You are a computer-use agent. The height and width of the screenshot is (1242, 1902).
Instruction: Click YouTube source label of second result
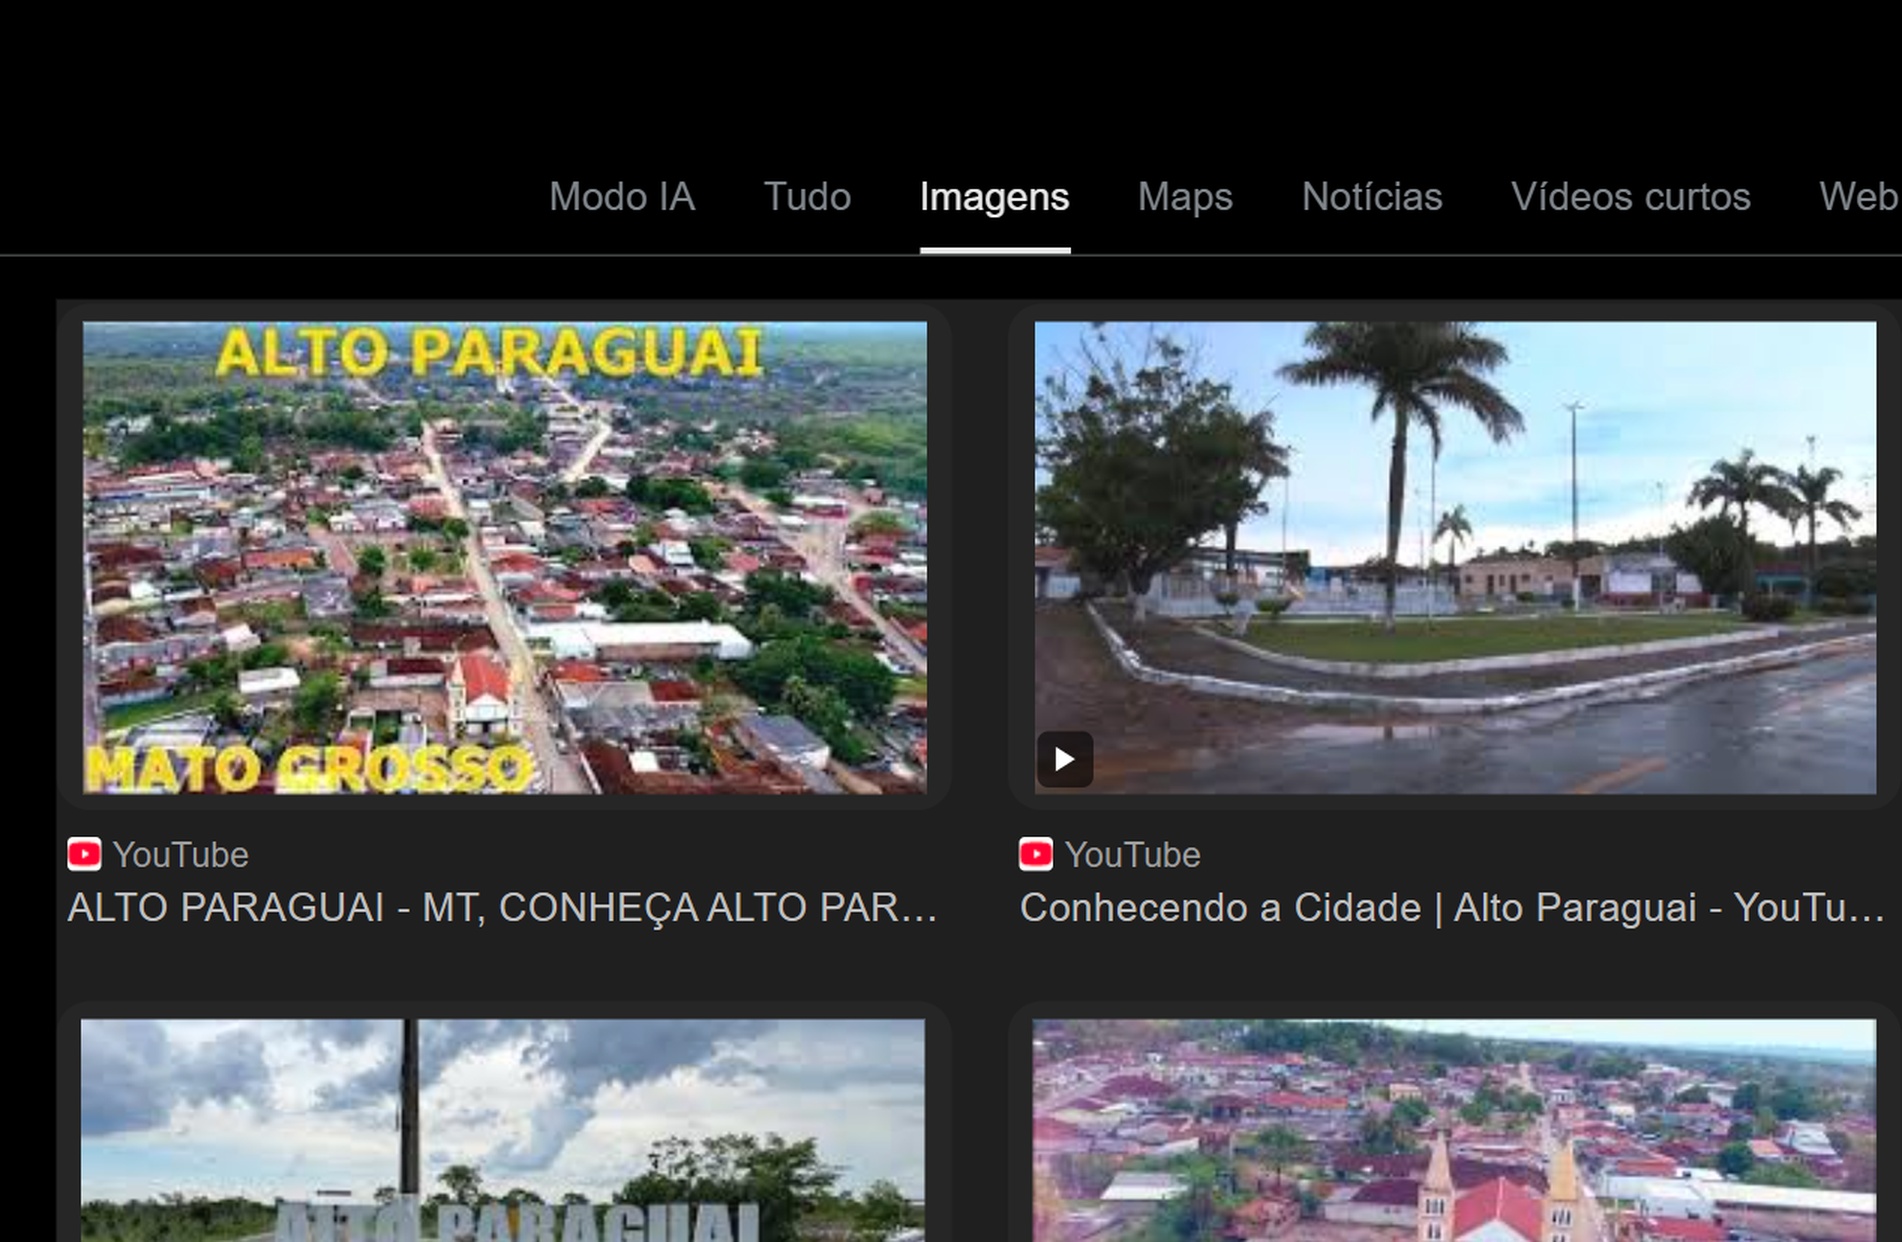tap(1132, 855)
